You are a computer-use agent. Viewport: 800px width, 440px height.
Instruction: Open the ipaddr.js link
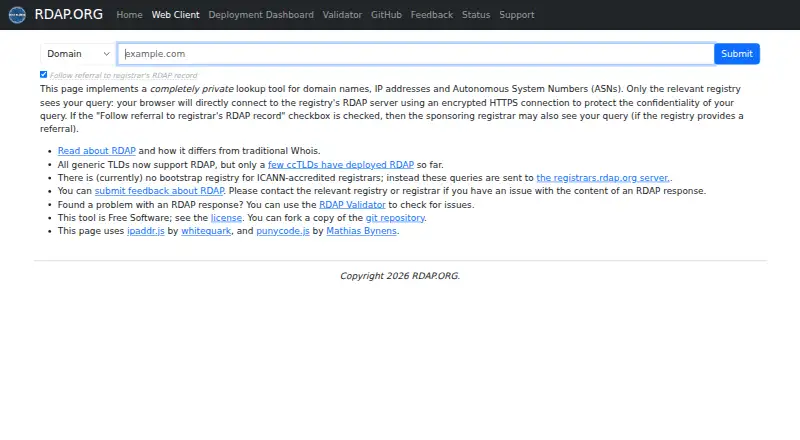pyautogui.click(x=145, y=231)
